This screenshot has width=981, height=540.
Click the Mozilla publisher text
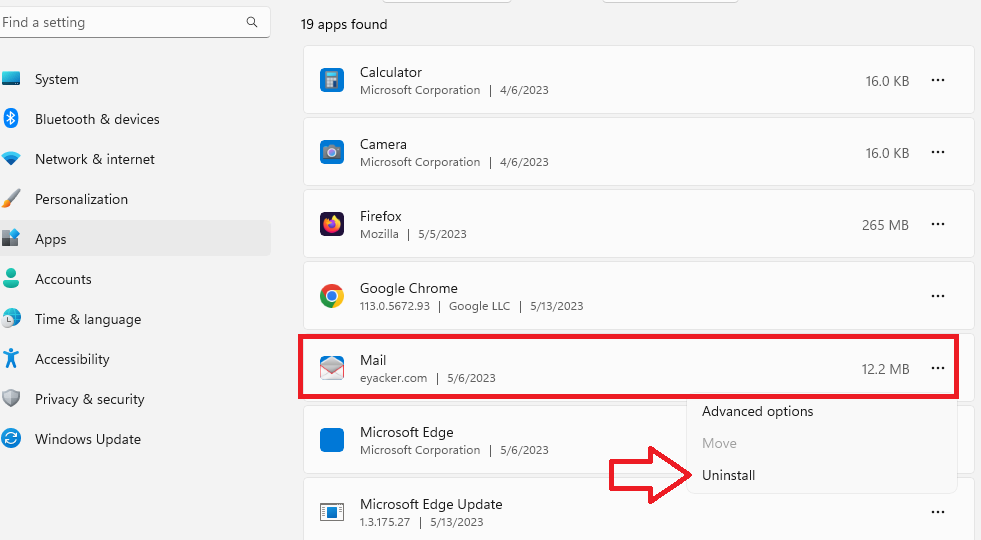(x=379, y=234)
